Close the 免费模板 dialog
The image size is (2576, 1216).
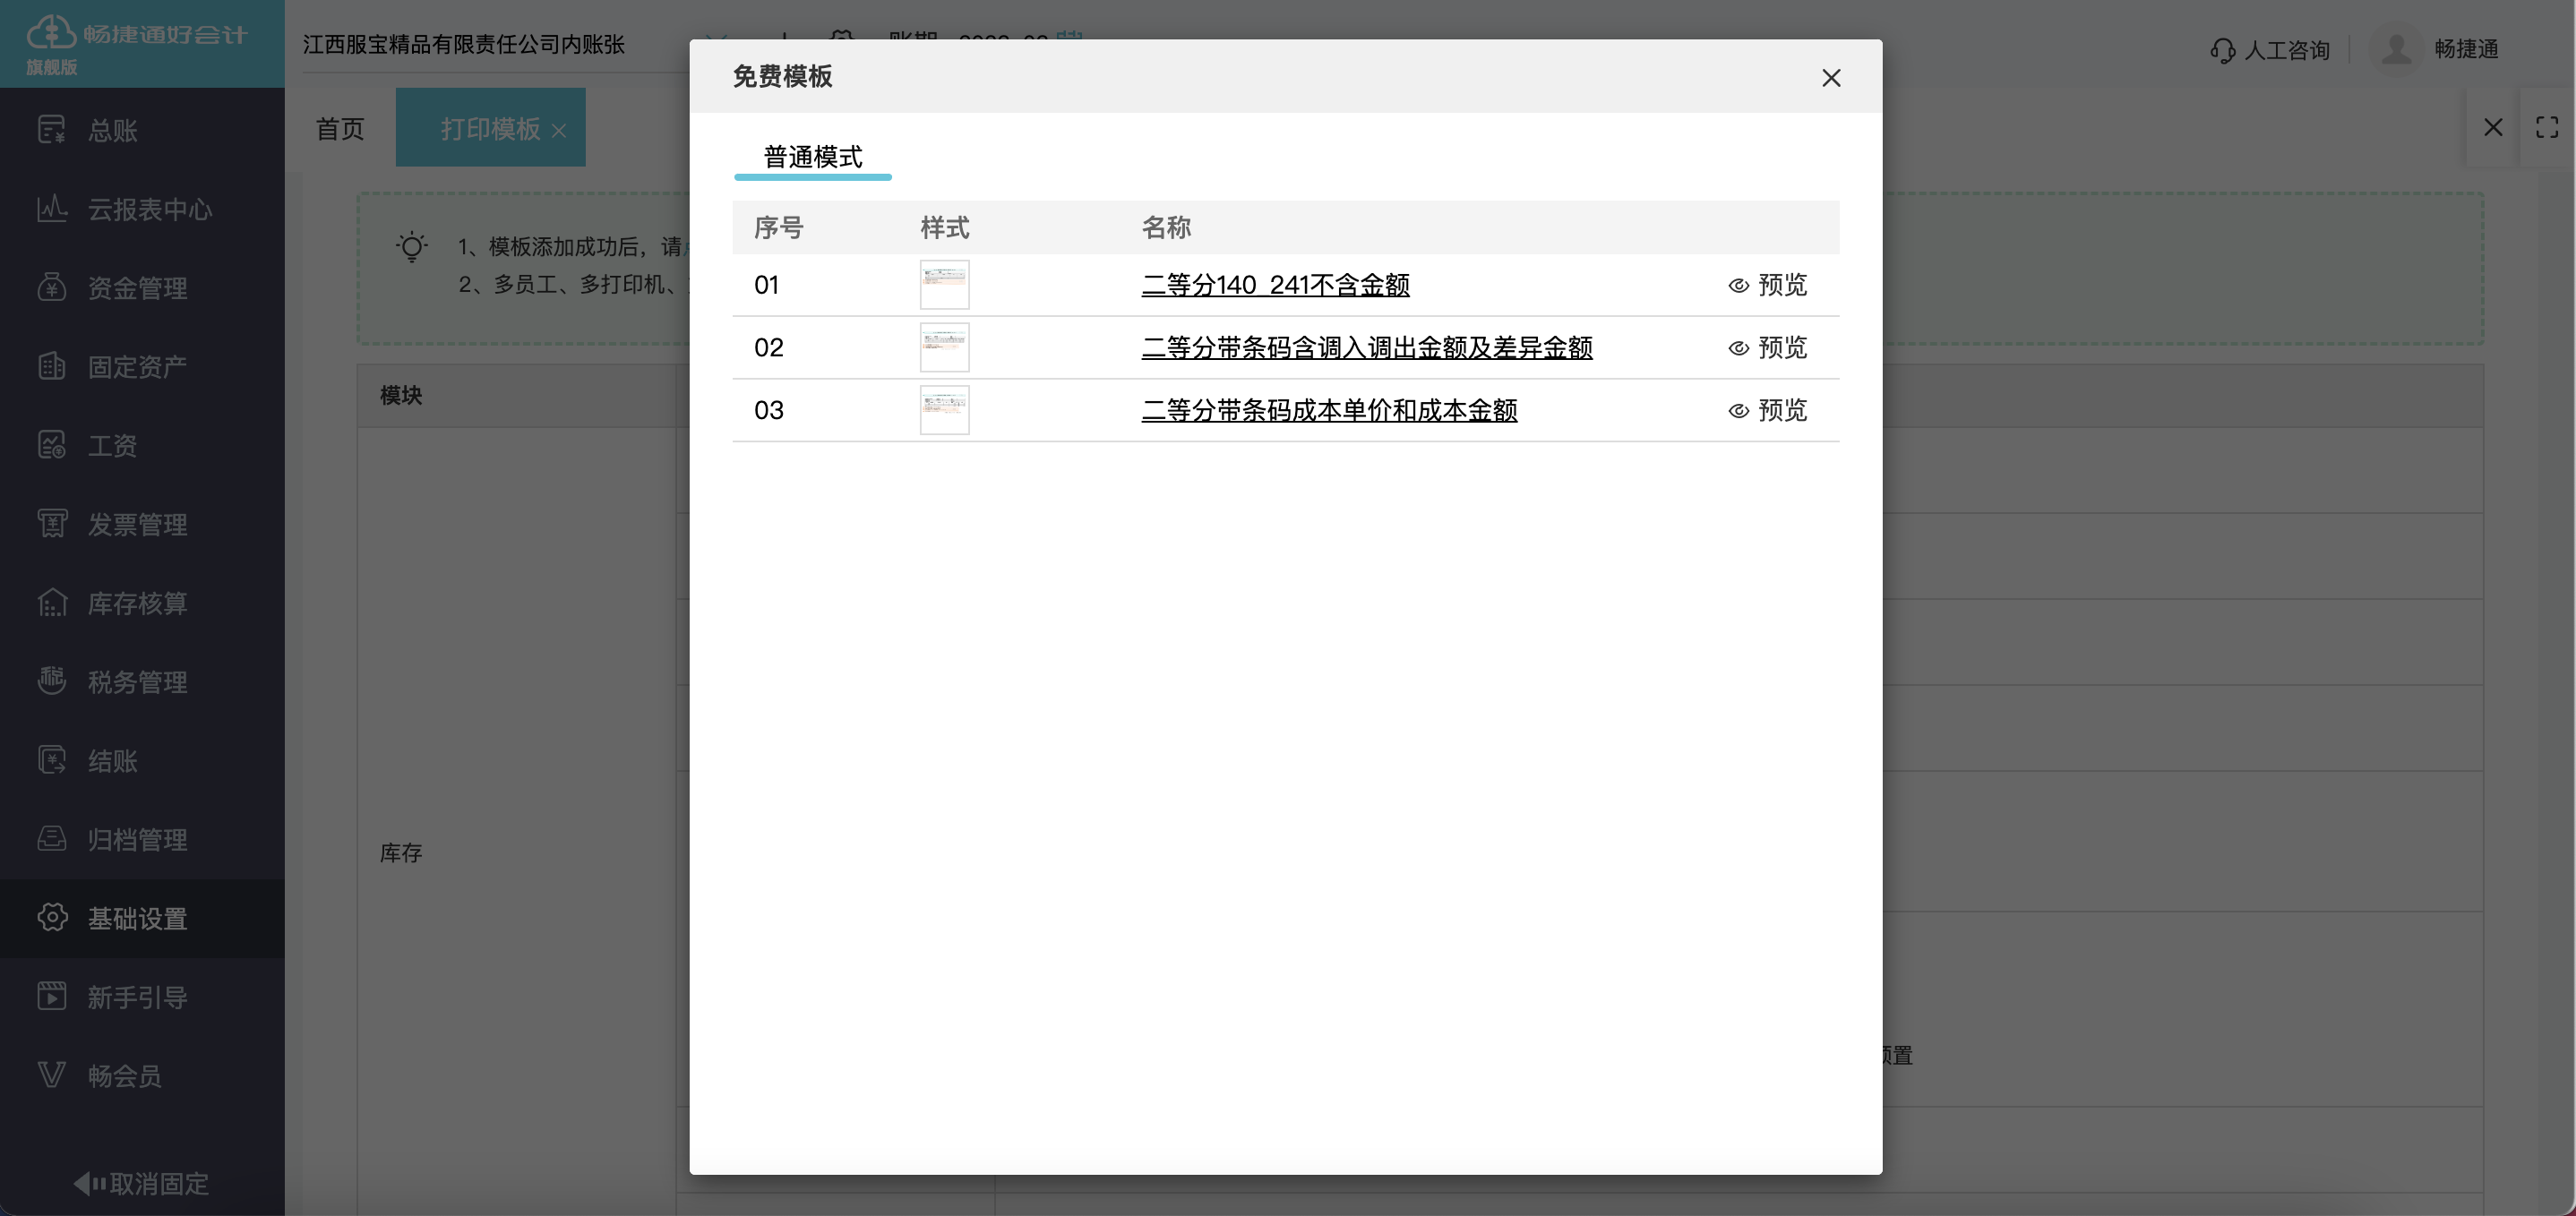[1830, 77]
